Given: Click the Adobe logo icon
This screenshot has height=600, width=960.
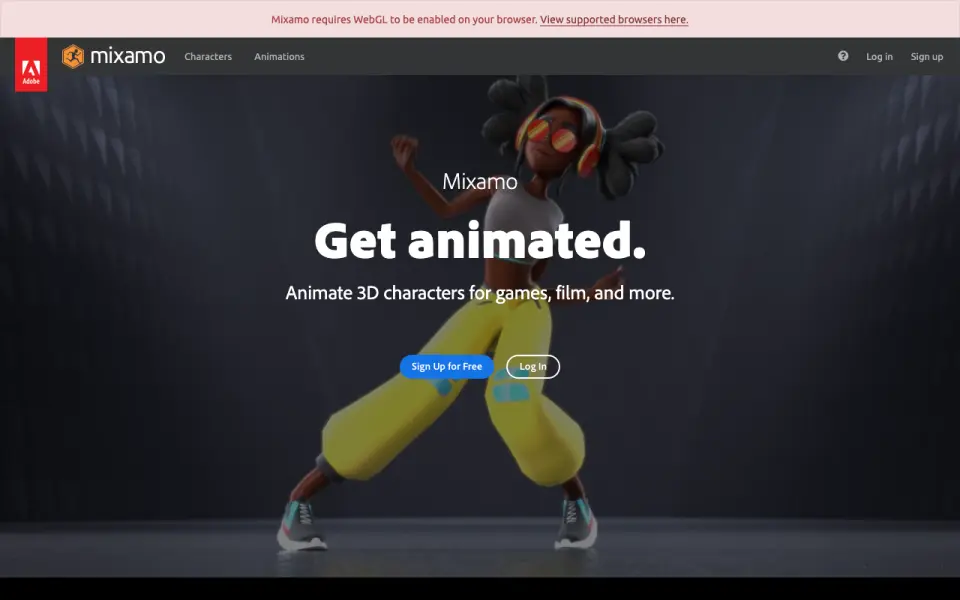Looking at the screenshot, I should 31,65.
